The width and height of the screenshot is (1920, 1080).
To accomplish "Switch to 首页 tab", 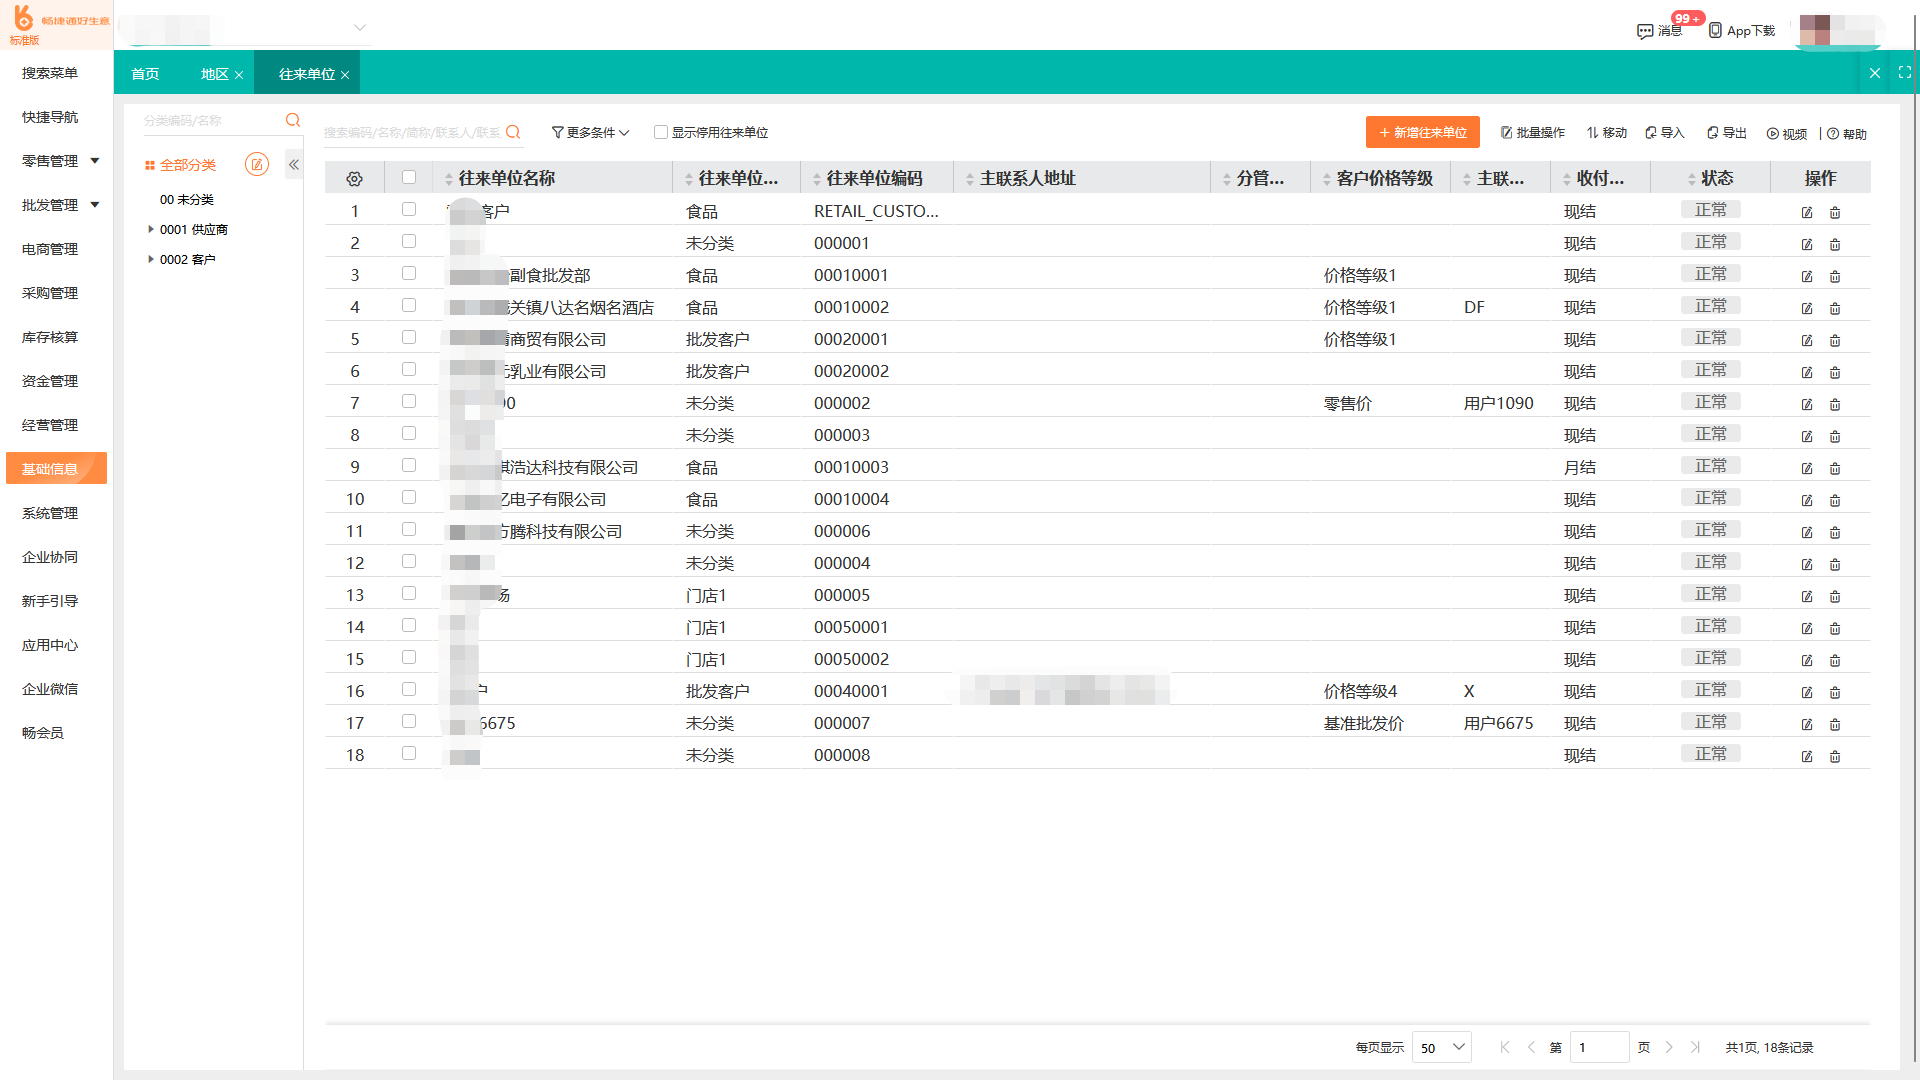I will pos(146,73).
